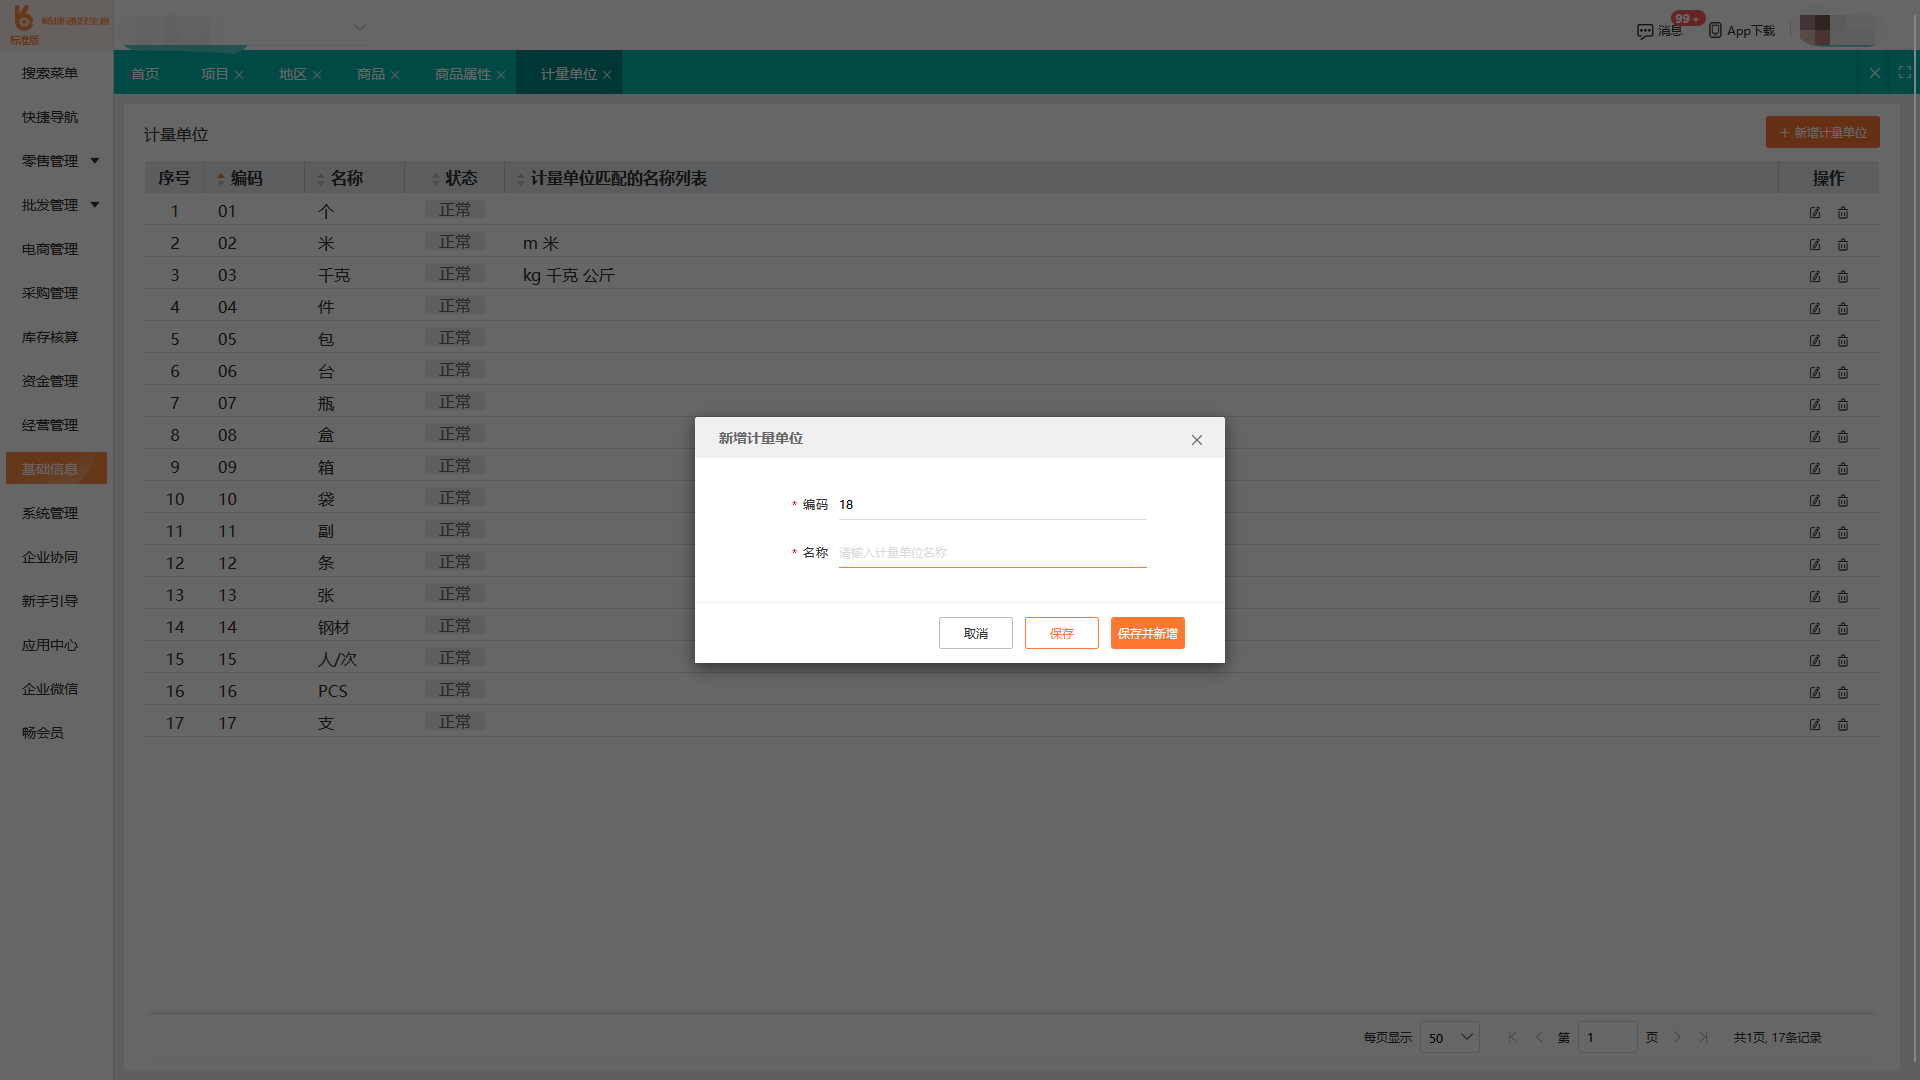Click the delete icon for row 16 PCS
Screen dimensions: 1920x1080
point(1844,692)
